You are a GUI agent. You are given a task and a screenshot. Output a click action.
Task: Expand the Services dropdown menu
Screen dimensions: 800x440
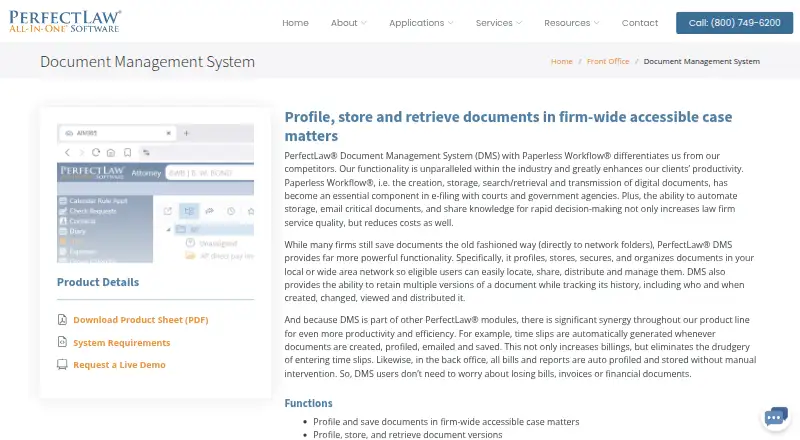coord(498,23)
